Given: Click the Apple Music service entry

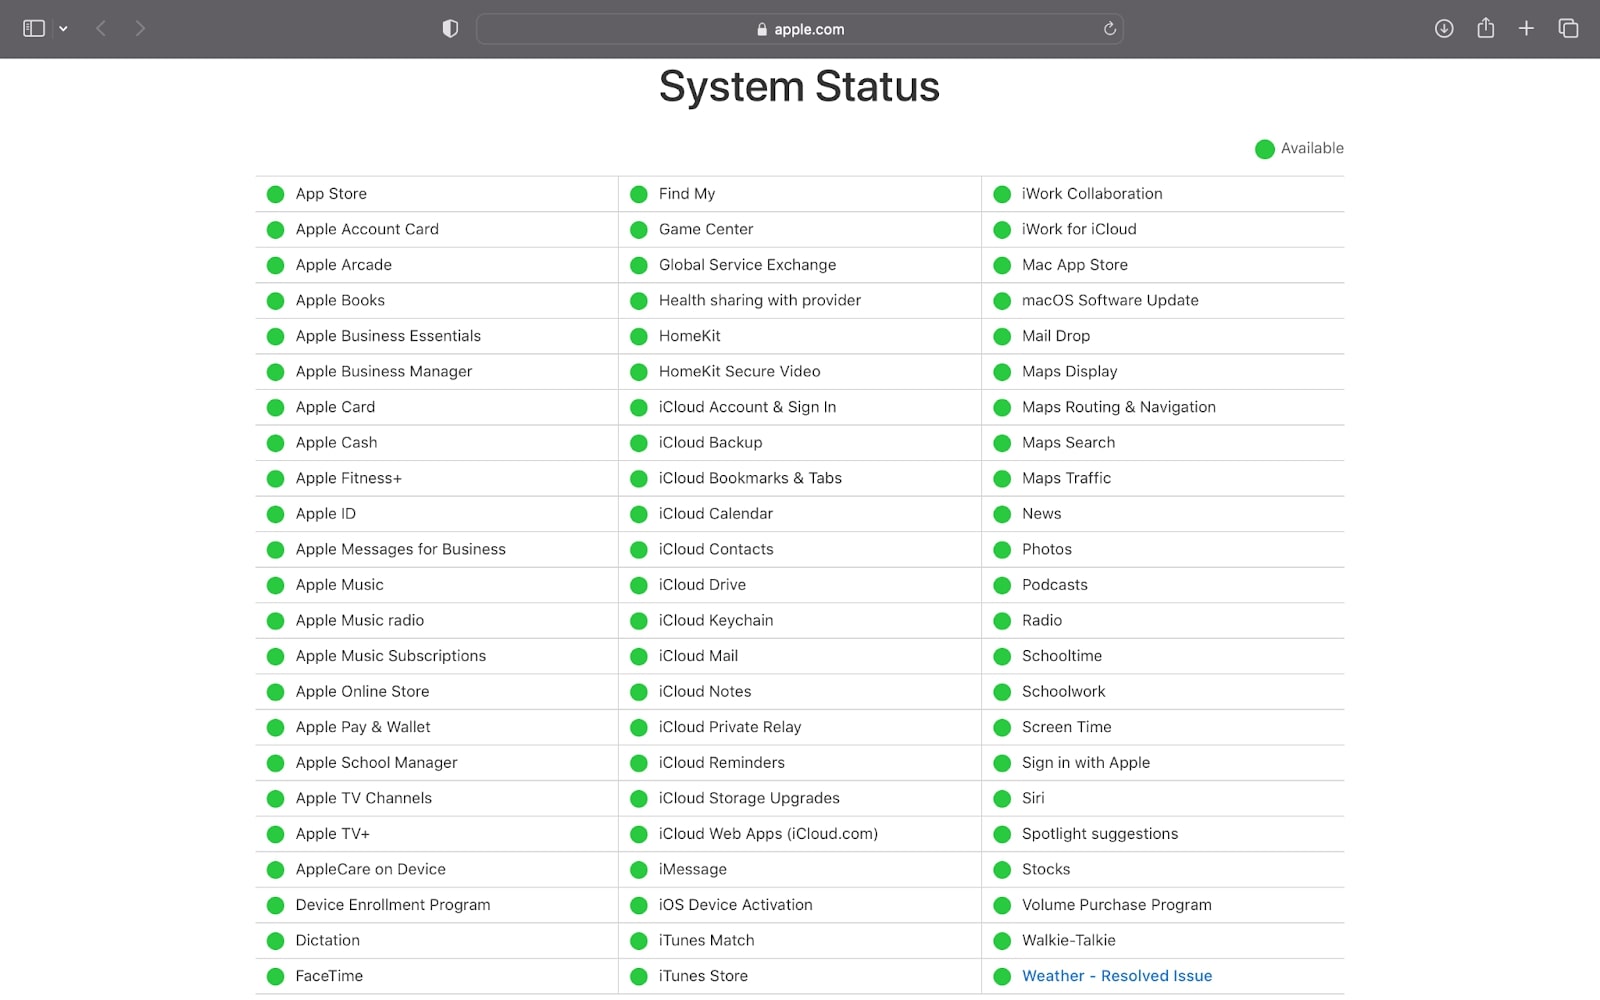Looking at the screenshot, I should [x=339, y=584].
